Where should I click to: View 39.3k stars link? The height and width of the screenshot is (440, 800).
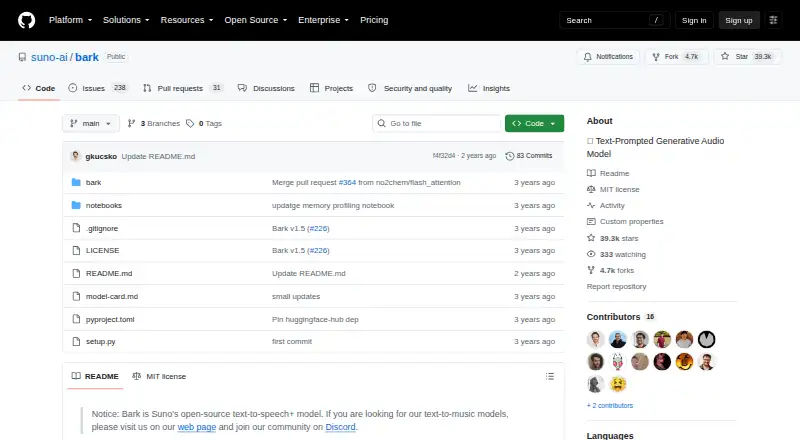613,238
